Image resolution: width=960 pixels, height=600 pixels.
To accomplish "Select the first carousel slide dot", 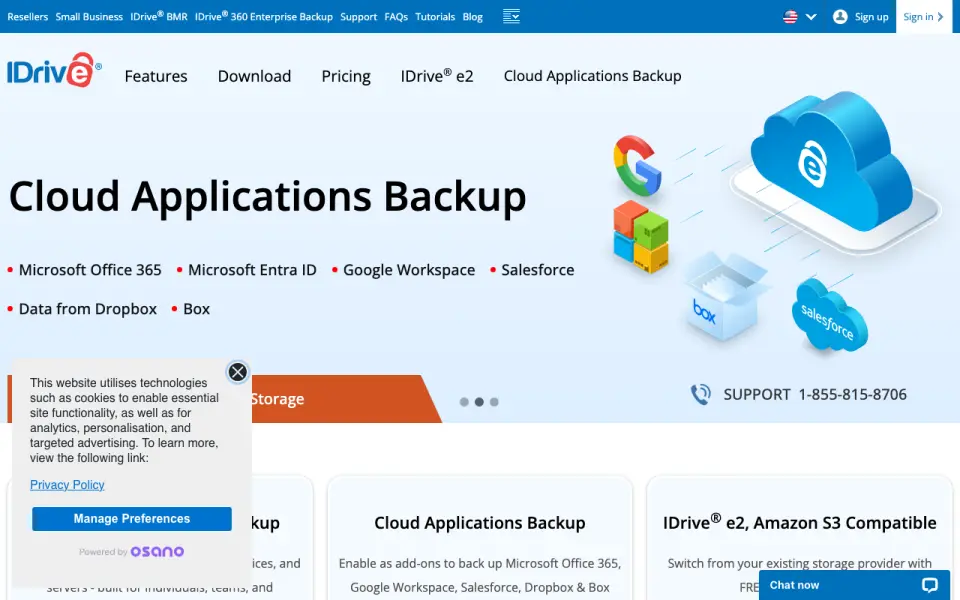I will [464, 402].
